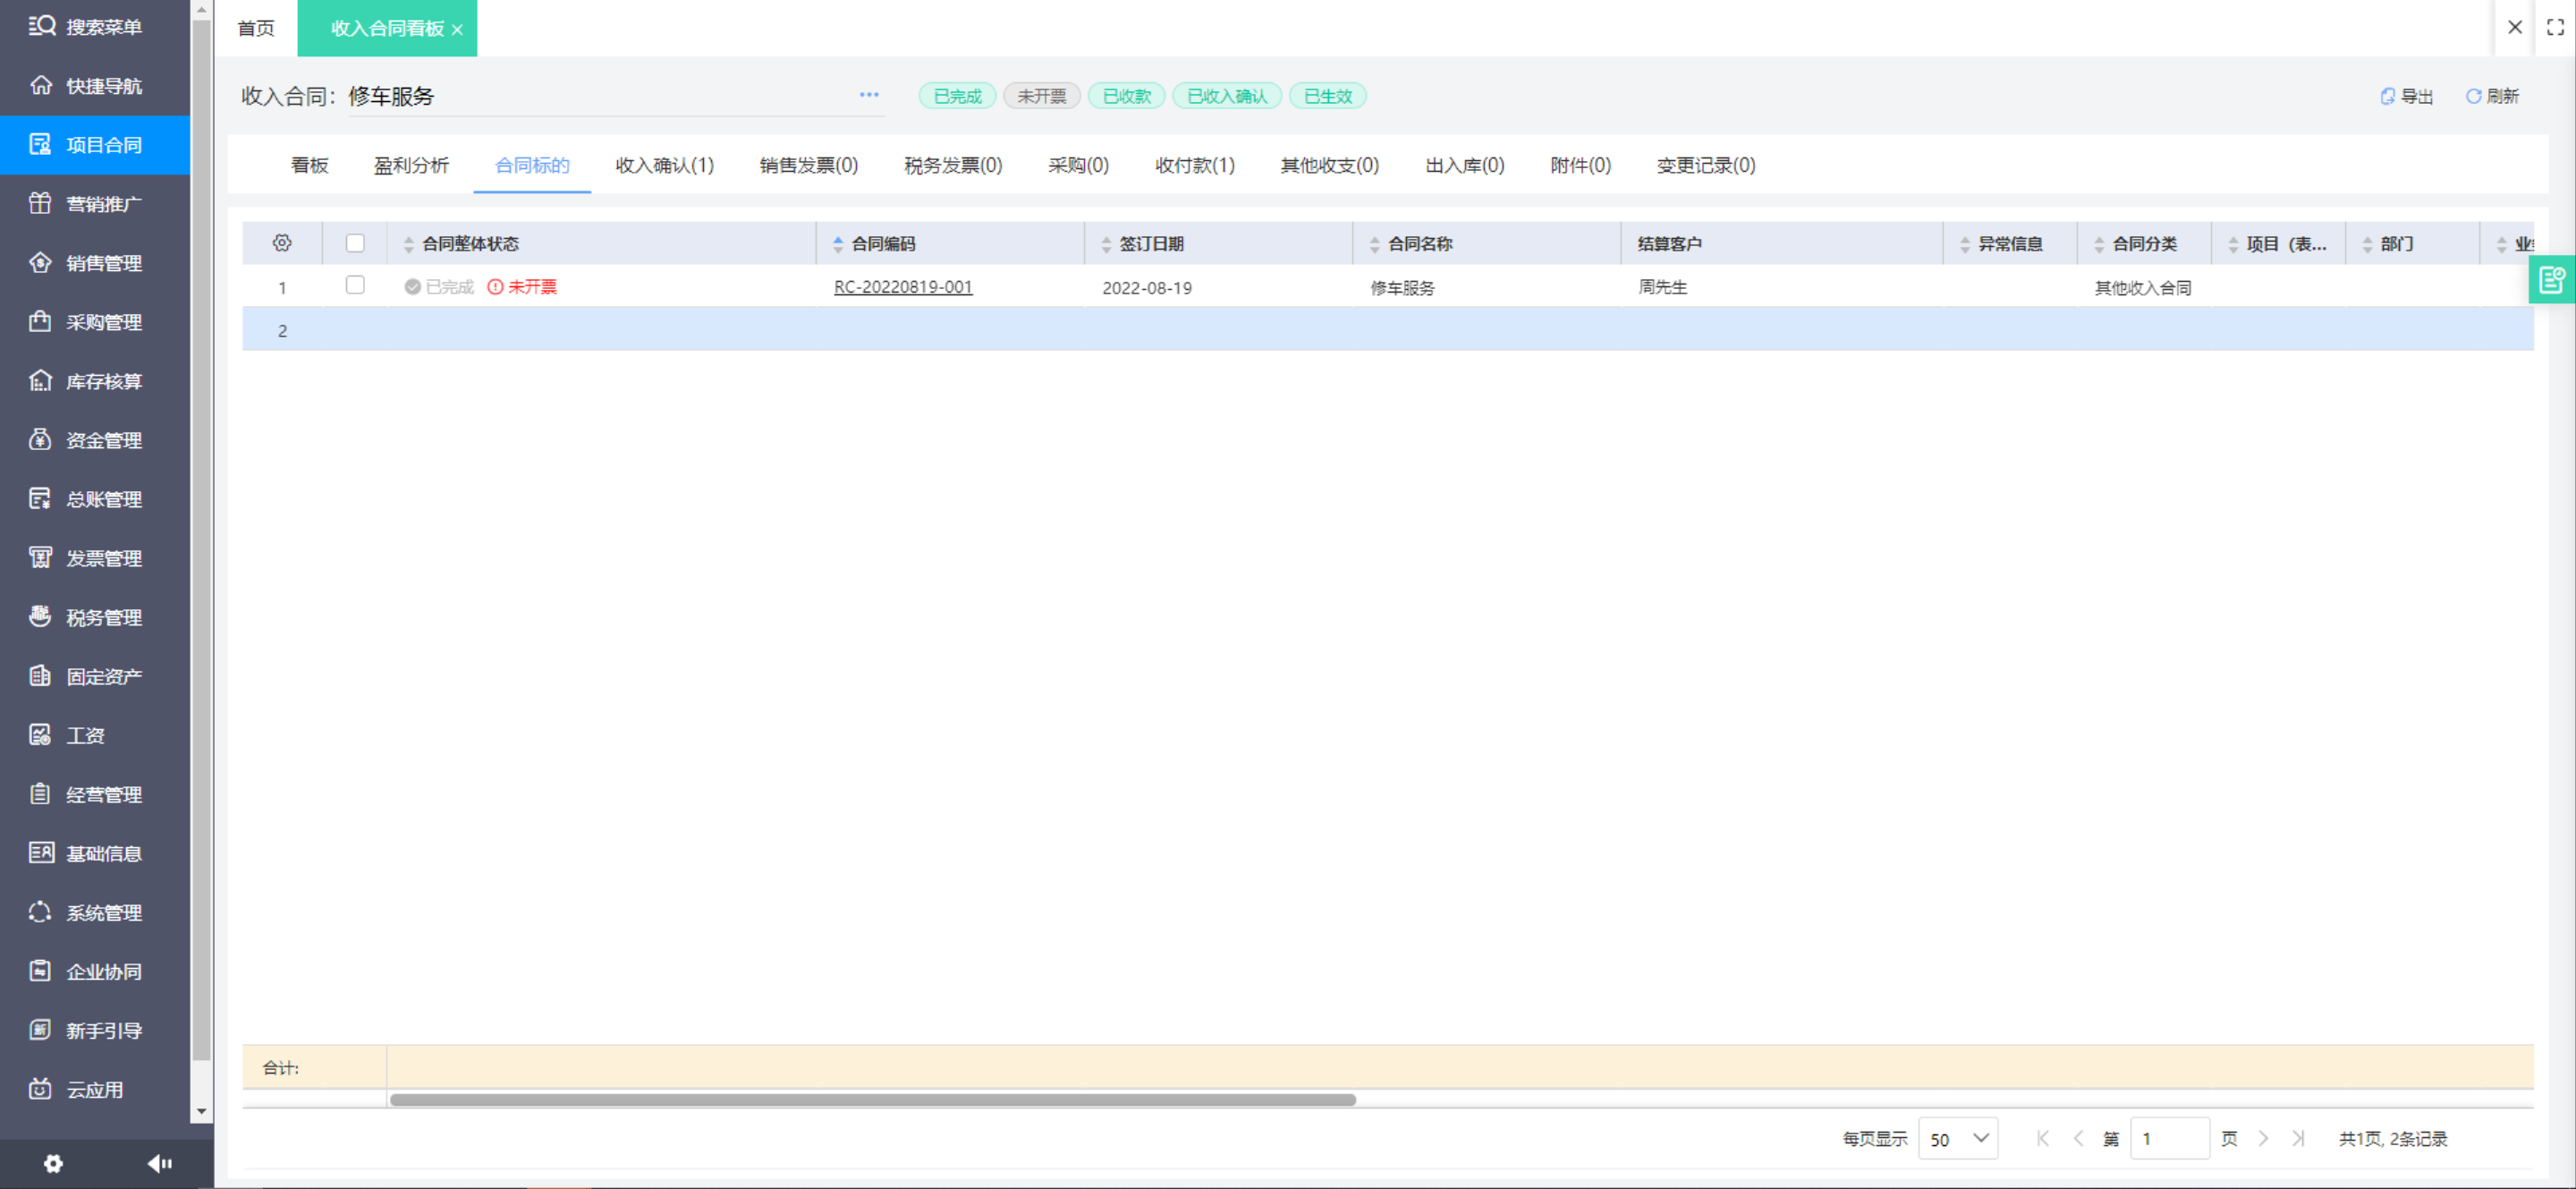
Task: Open 收付款(1) tab
Action: 1194,165
